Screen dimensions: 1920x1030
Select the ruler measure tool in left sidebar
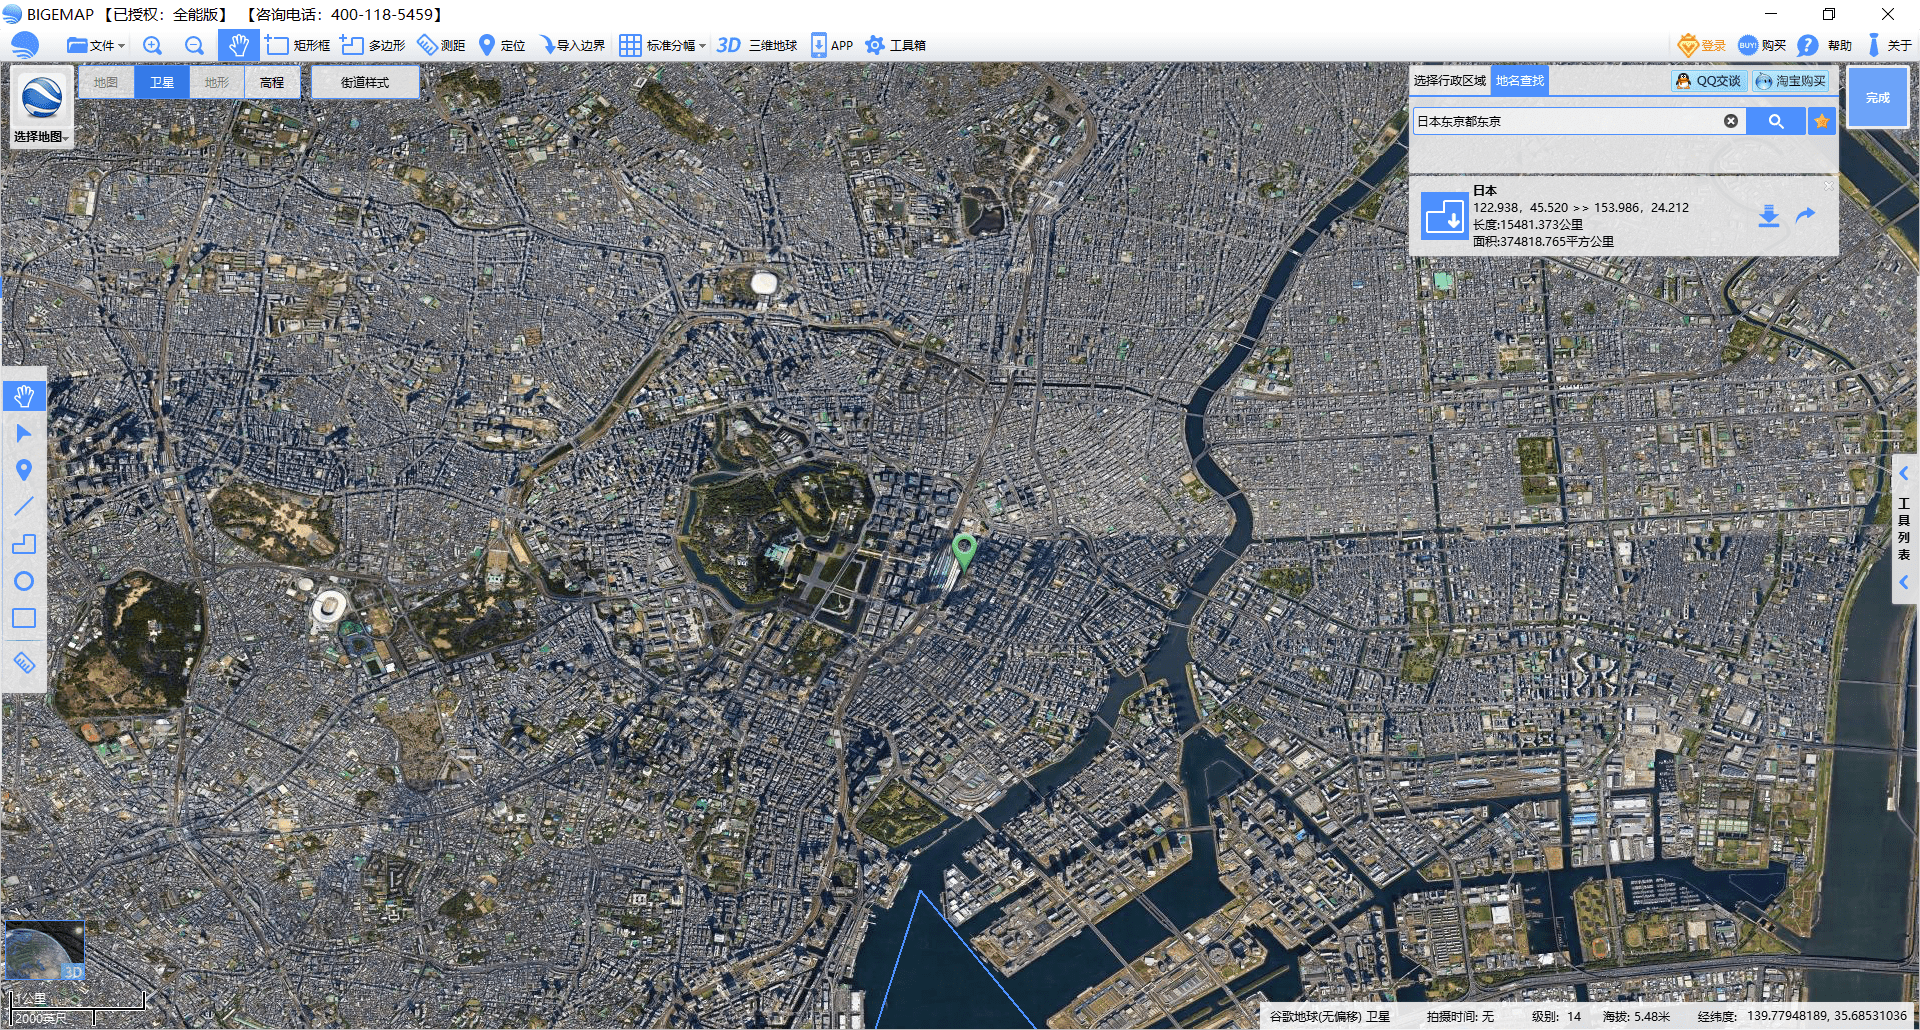(x=24, y=662)
